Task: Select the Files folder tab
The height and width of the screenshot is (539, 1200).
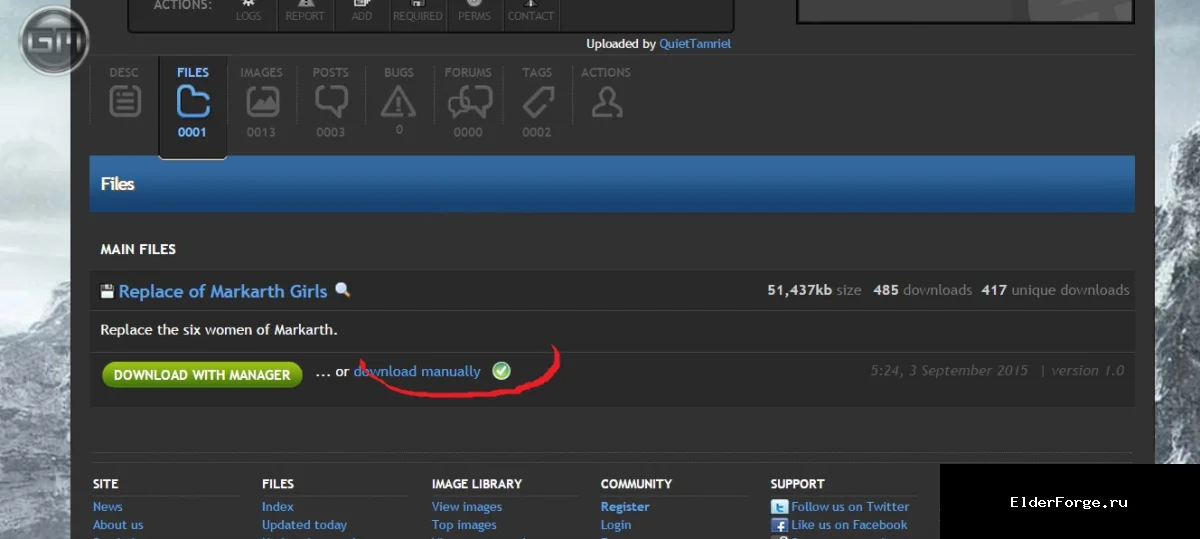Action: coord(192,101)
